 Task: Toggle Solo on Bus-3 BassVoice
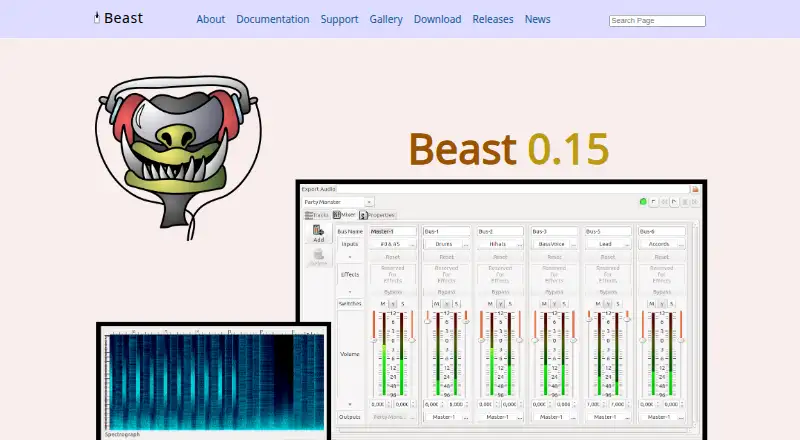(564, 304)
